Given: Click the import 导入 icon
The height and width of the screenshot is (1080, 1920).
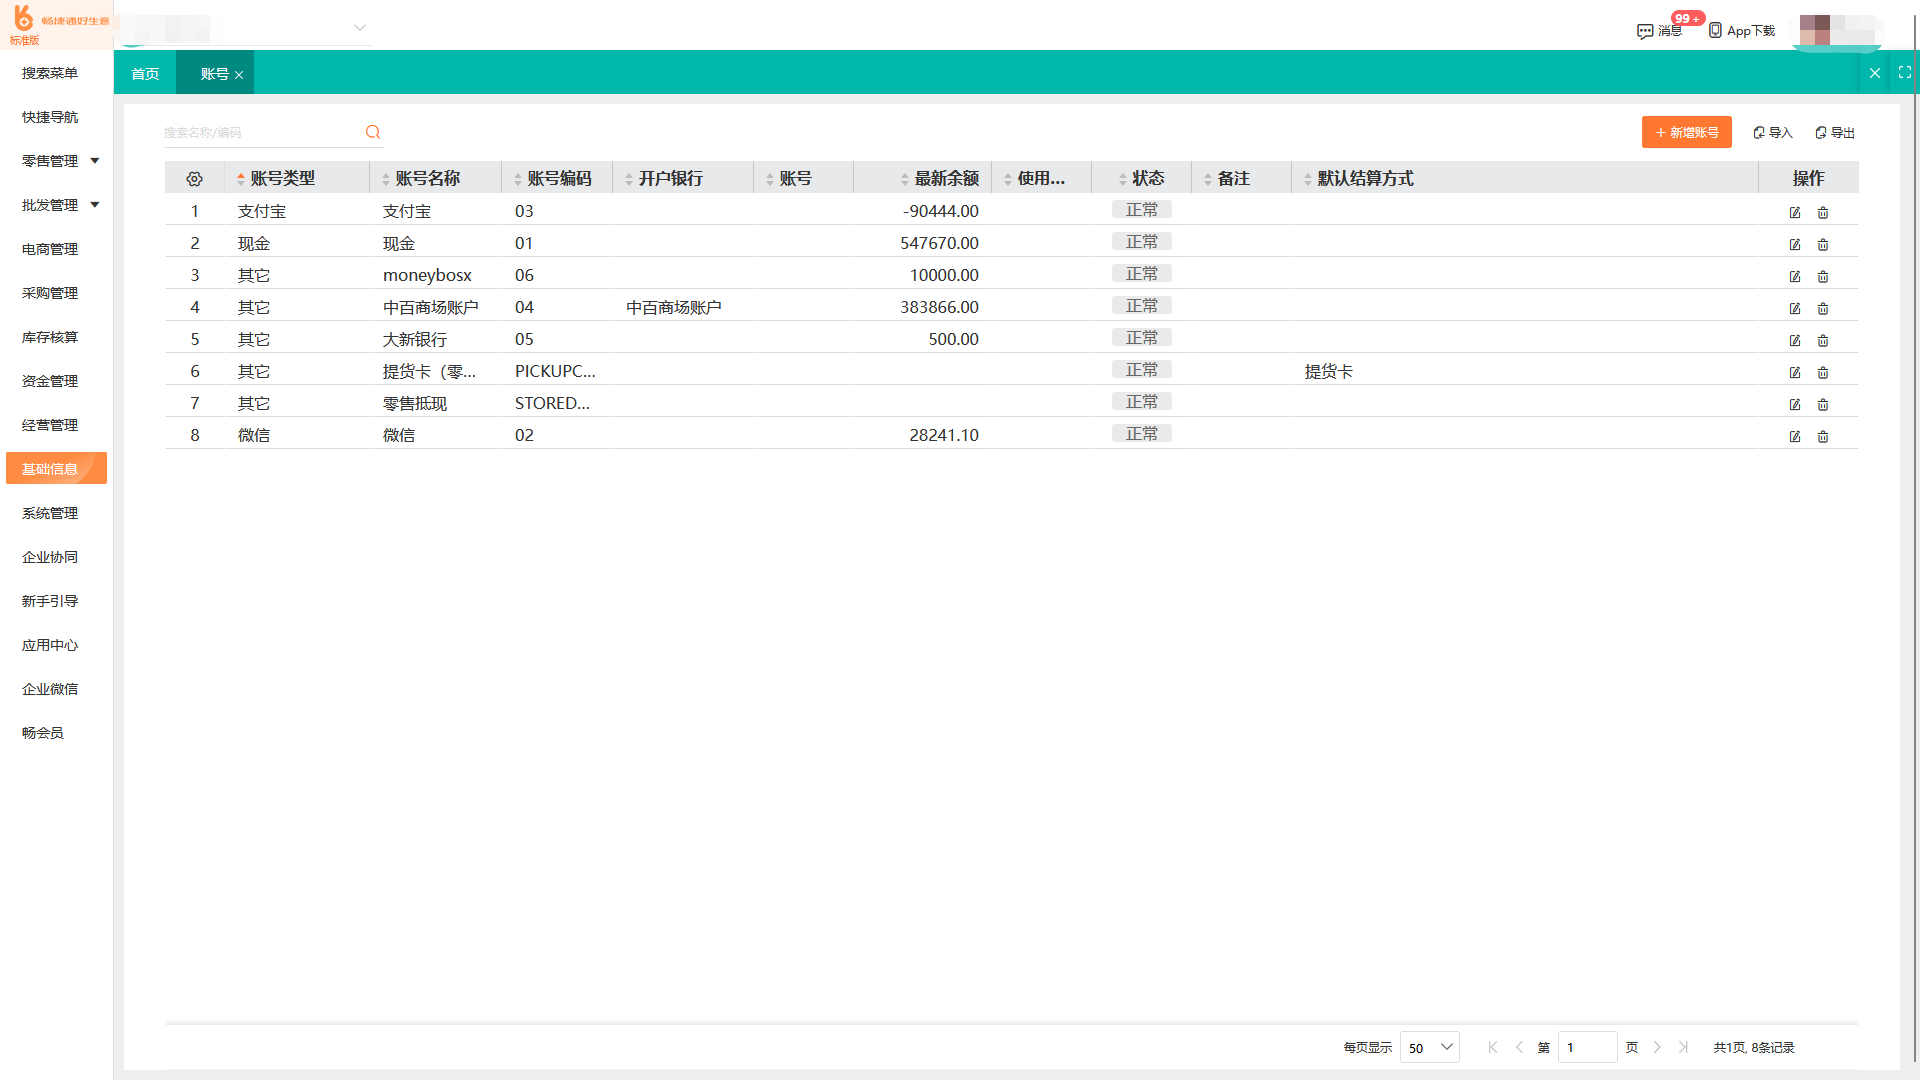Looking at the screenshot, I should click(x=1774, y=132).
